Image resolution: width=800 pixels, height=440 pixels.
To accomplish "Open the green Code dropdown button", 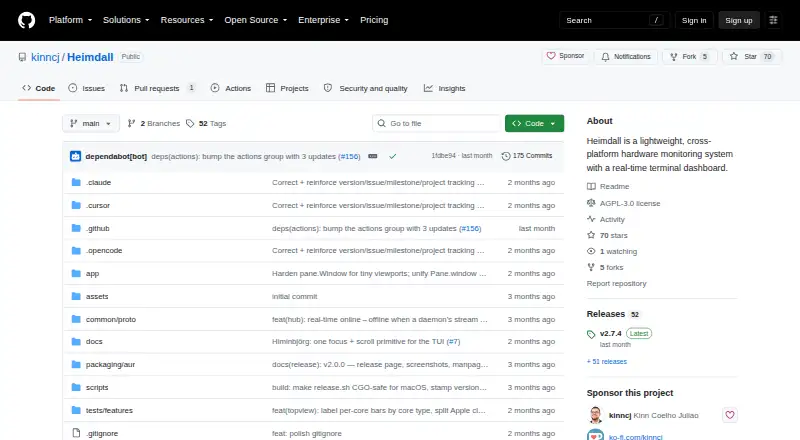I will point(534,124).
